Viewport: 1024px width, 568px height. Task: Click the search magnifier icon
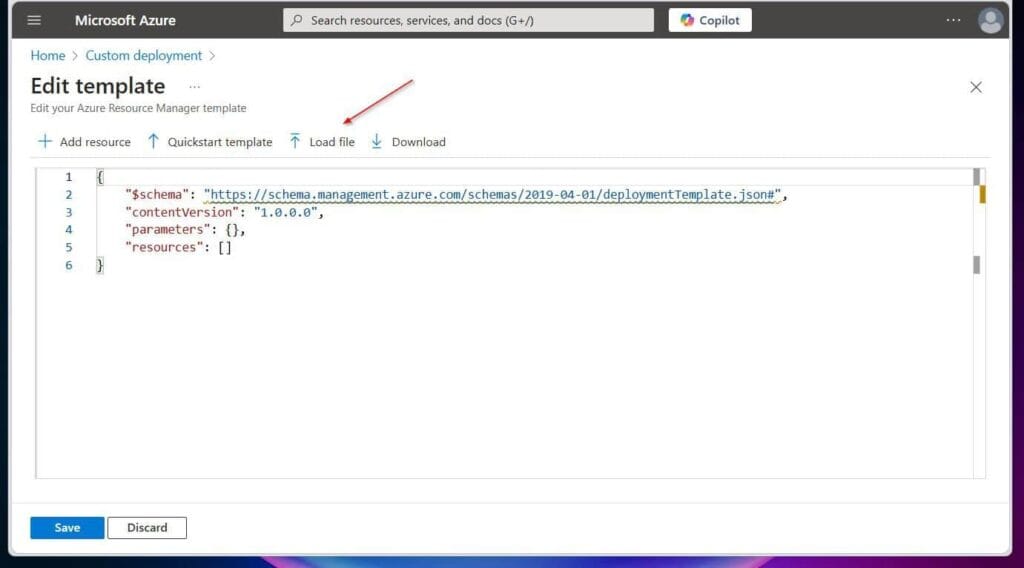tap(297, 20)
